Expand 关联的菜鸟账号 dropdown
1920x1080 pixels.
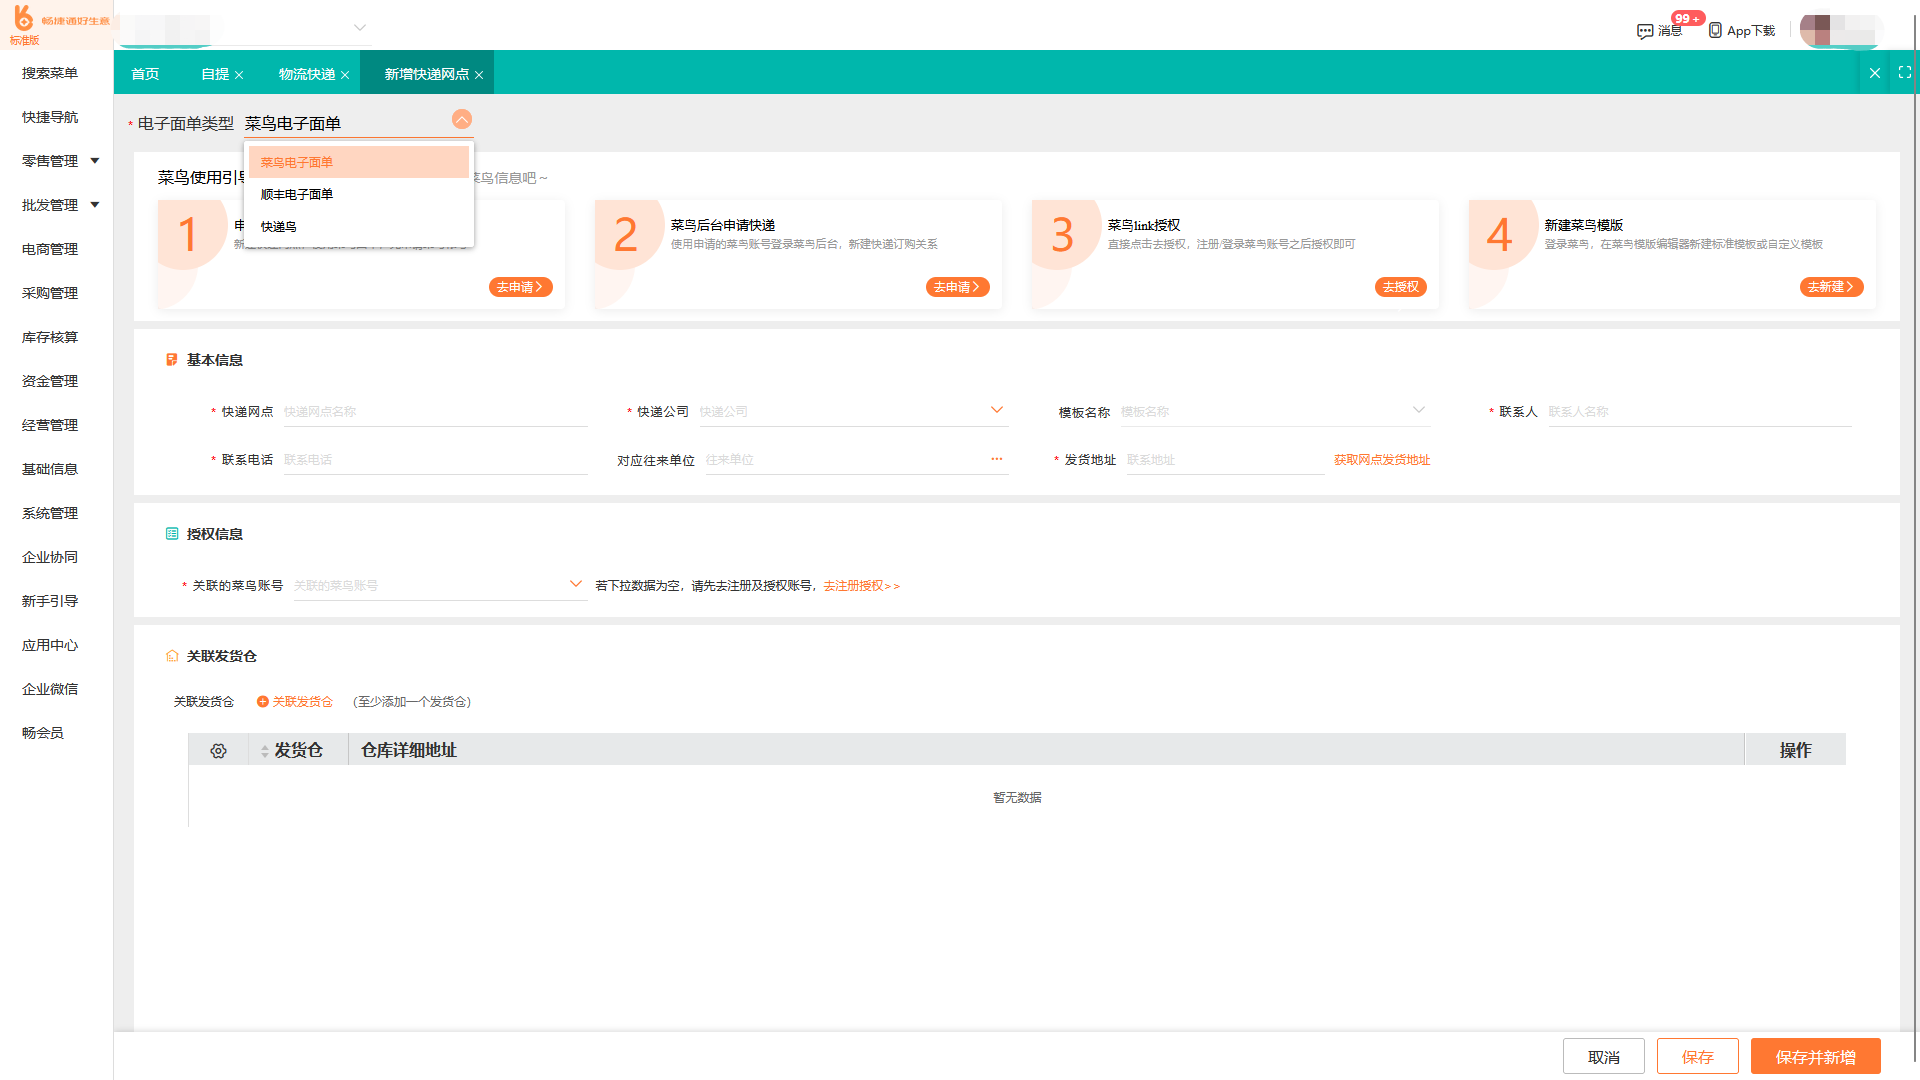tap(575, 584)
